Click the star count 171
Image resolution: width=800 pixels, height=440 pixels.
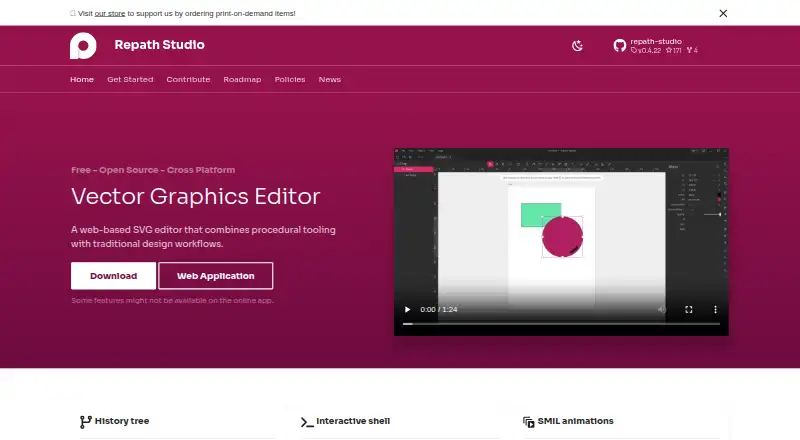(x=673, y=51)
